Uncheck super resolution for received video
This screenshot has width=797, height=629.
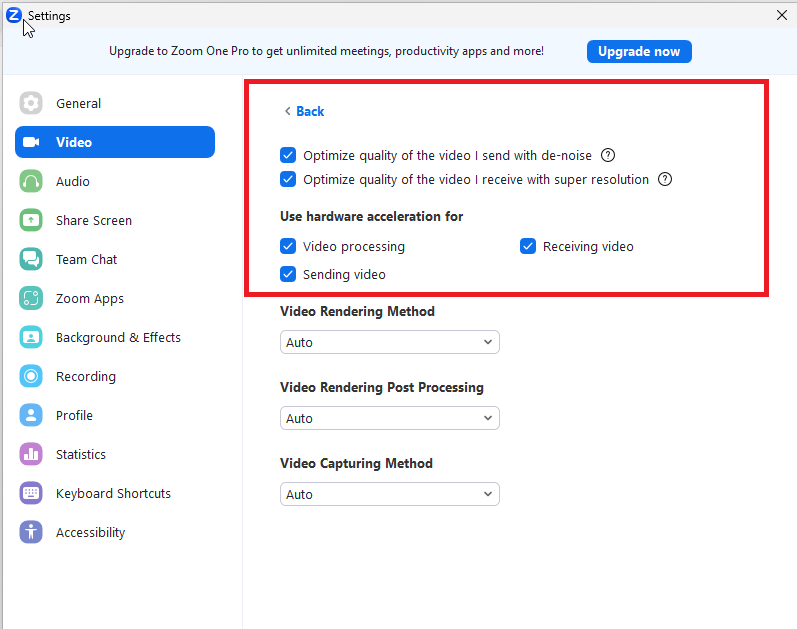click(288, 179)
